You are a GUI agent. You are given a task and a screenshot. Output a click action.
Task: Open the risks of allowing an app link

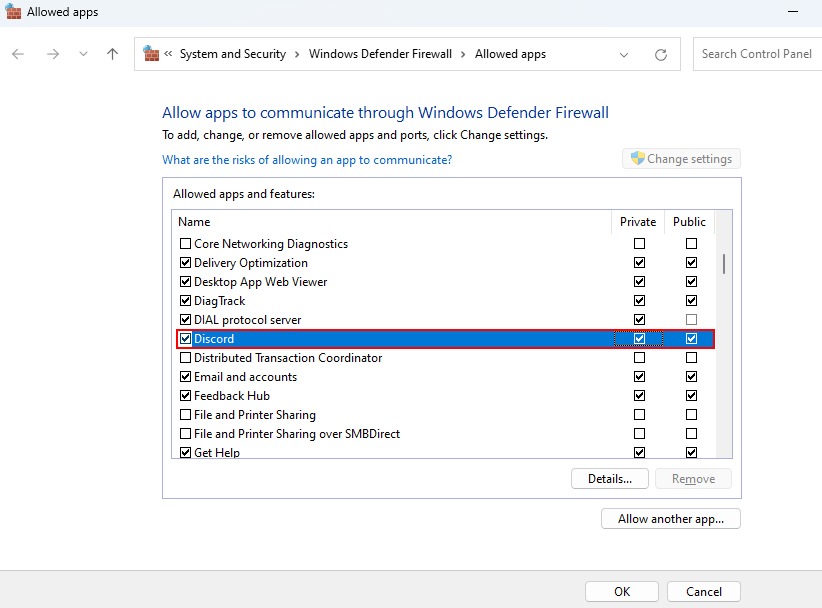tap(307, 160)
